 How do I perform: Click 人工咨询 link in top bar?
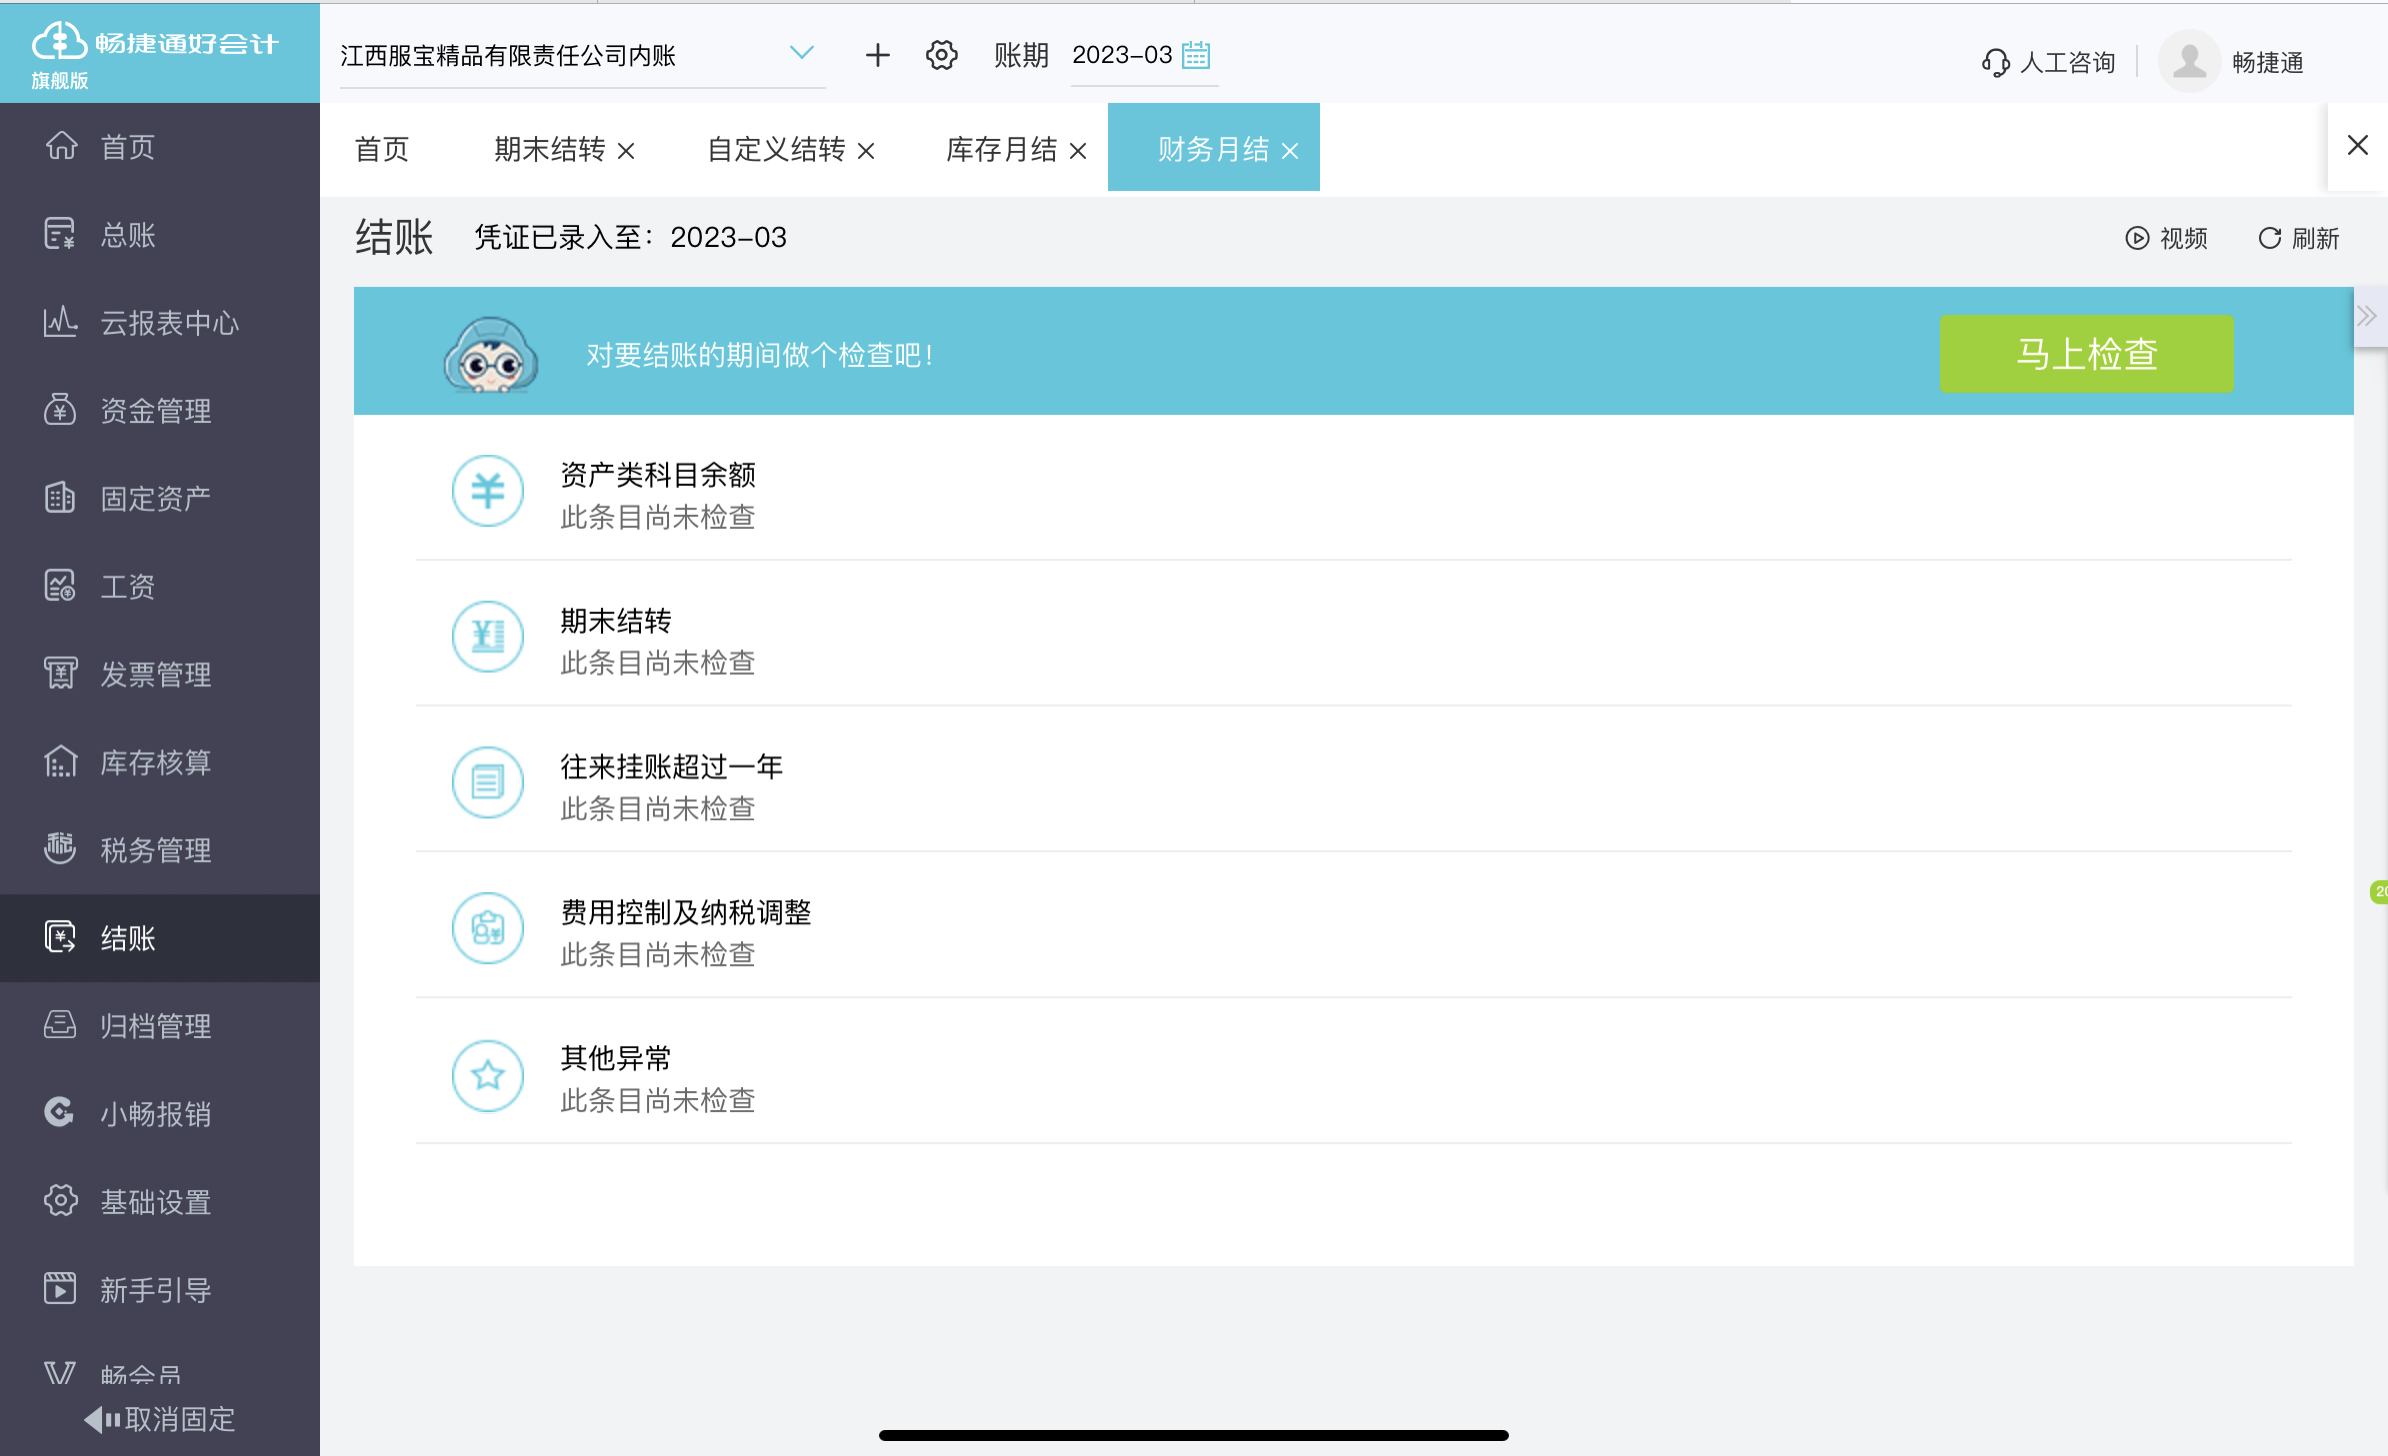[x=2049, y=61]
